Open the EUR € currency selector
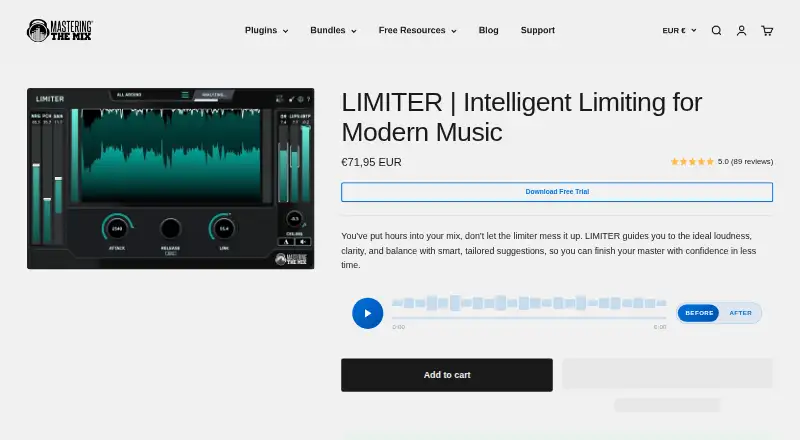800x440 pixels. click(679, 31)
